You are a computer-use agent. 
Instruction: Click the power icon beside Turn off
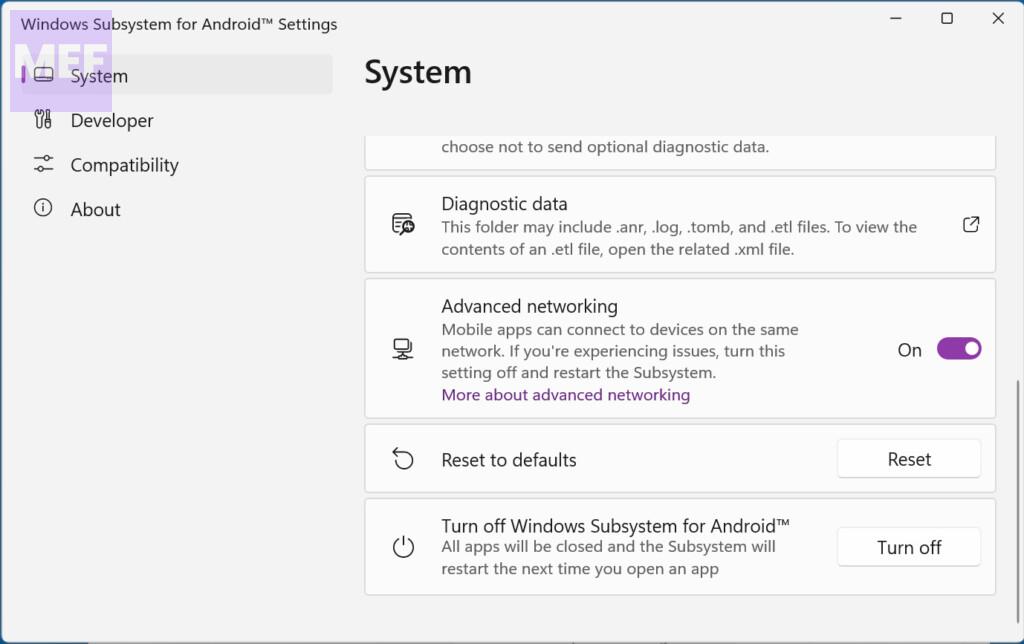[x=403, y=547]
